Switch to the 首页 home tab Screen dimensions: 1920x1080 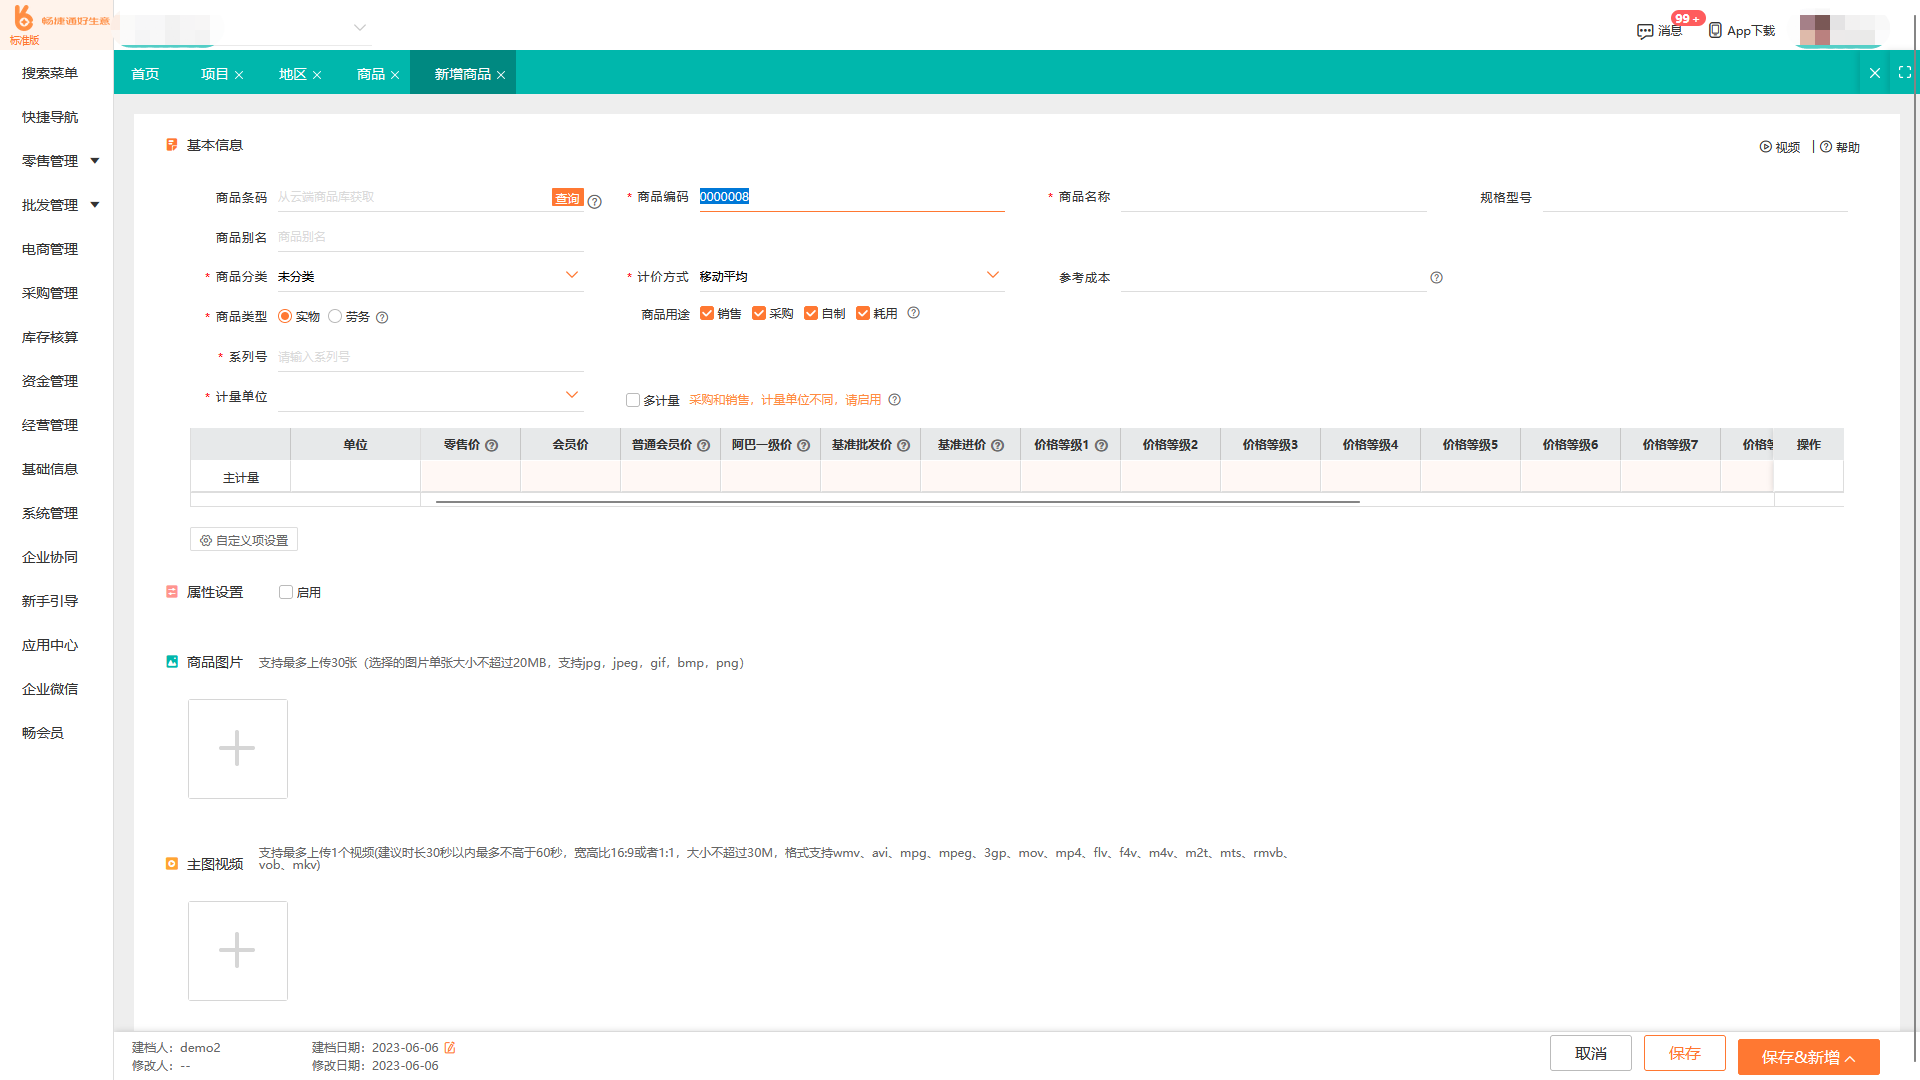tap(145, 74)
